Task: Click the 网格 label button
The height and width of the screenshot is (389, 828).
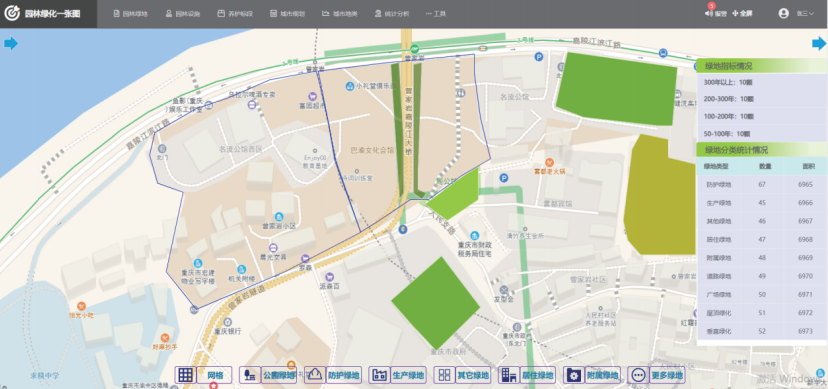Action: (x=215, y=375)
